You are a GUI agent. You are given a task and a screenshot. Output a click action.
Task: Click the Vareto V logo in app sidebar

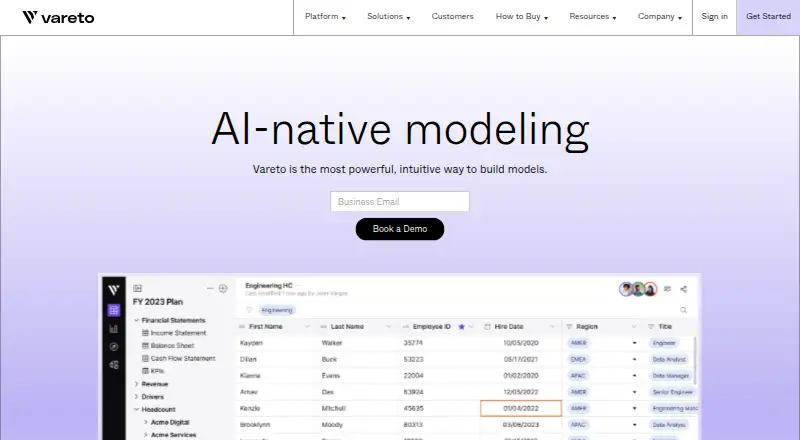pos(114,290)
